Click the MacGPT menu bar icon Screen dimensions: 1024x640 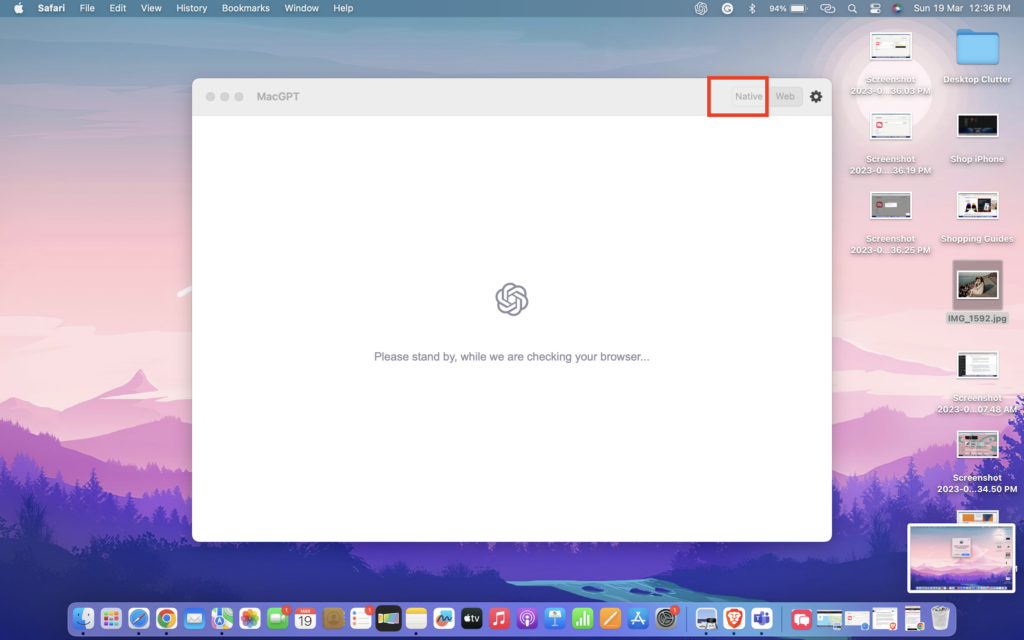pyautogui.click(x=701, y=8)
